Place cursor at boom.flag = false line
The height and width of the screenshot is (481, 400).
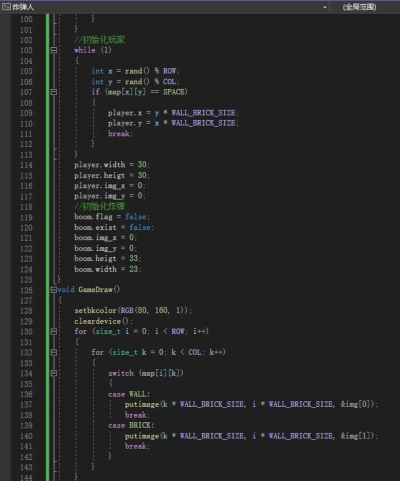pos(112,217)
